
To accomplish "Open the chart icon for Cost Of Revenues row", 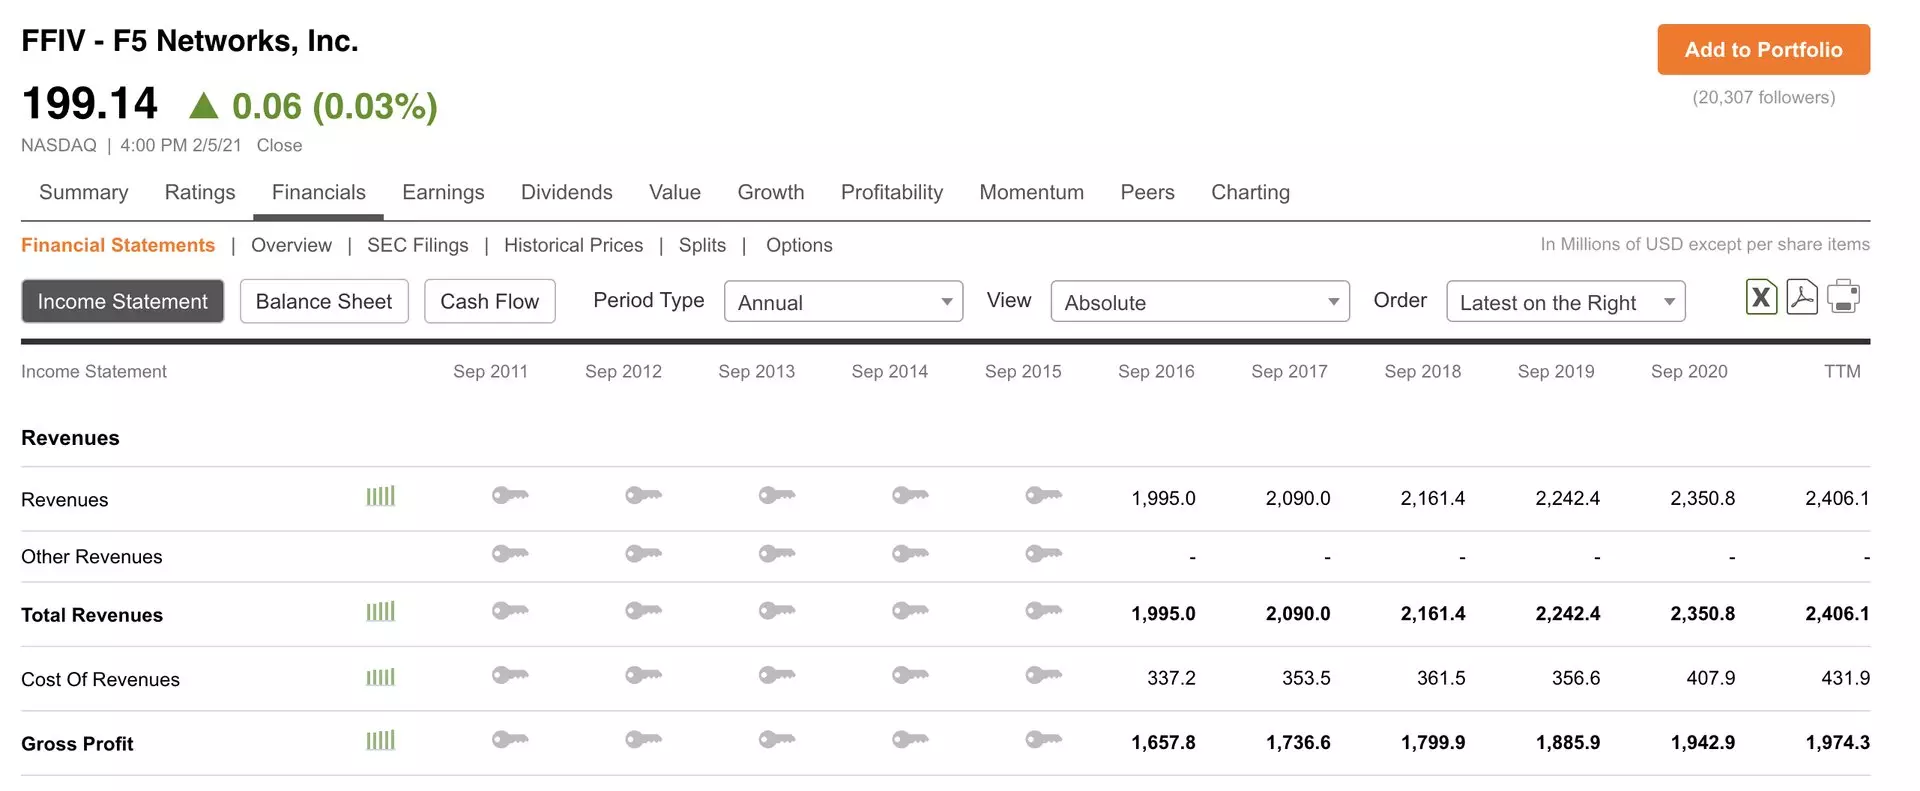I will tap(380, 677).
